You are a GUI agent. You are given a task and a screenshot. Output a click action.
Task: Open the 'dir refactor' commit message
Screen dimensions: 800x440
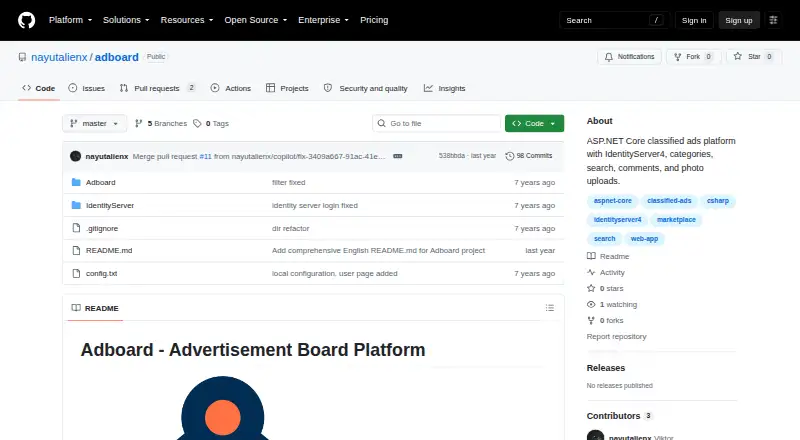coord(290,228)
